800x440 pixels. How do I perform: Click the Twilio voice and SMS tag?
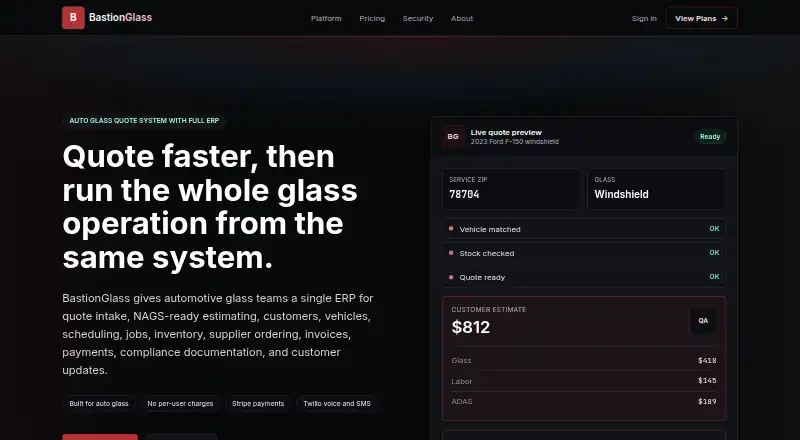click(x=337, y=403)
